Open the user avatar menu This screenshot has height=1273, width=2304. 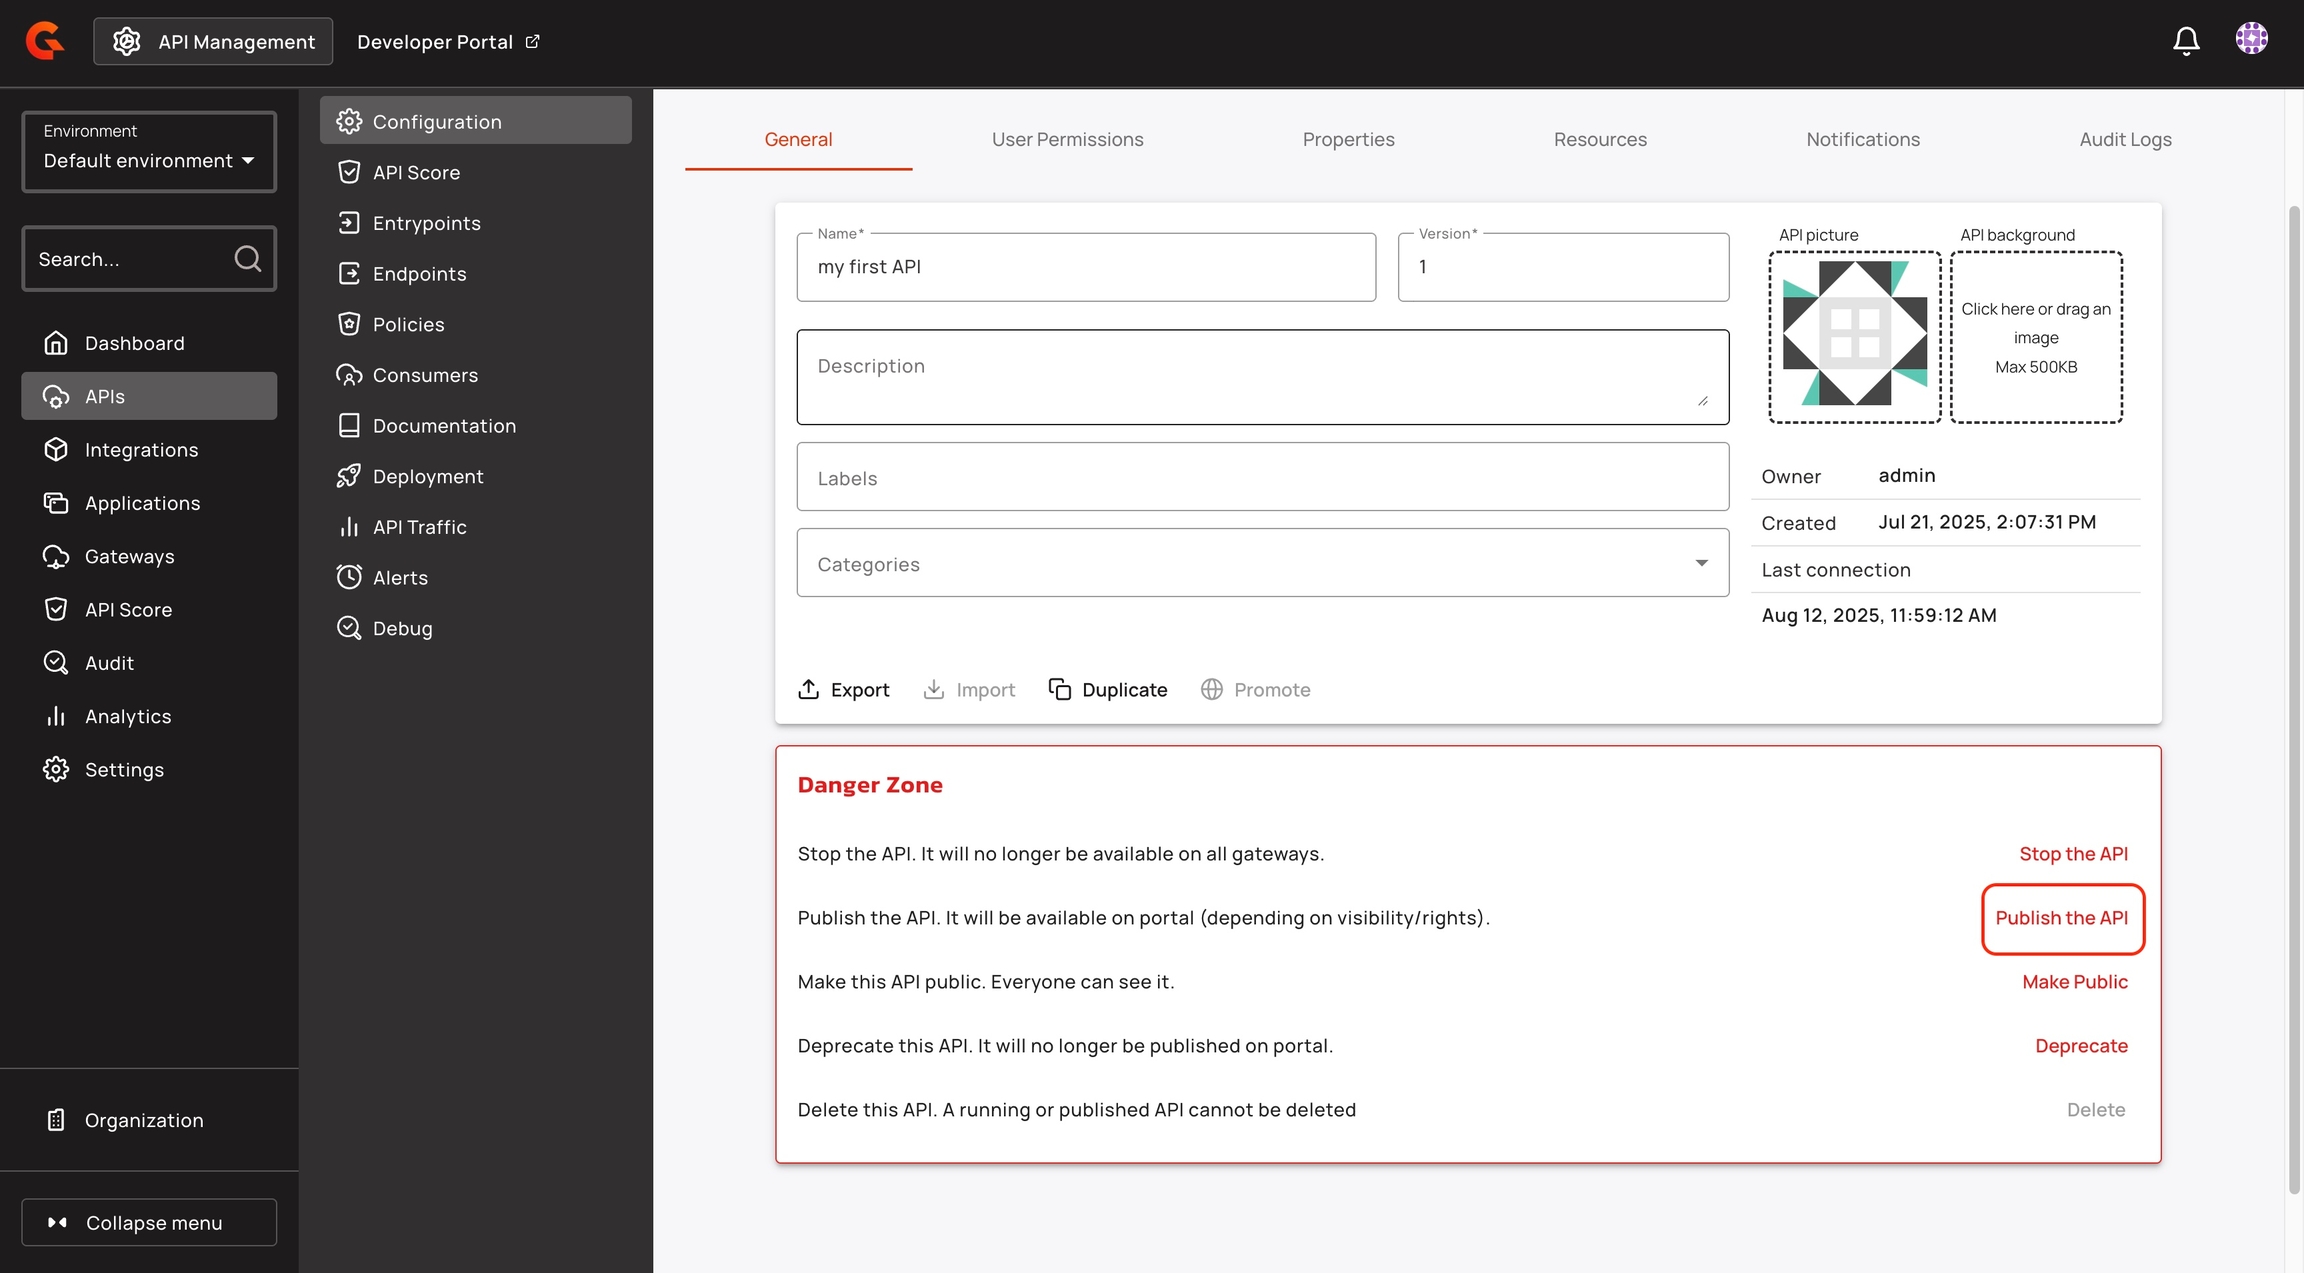click(2251, 39)
